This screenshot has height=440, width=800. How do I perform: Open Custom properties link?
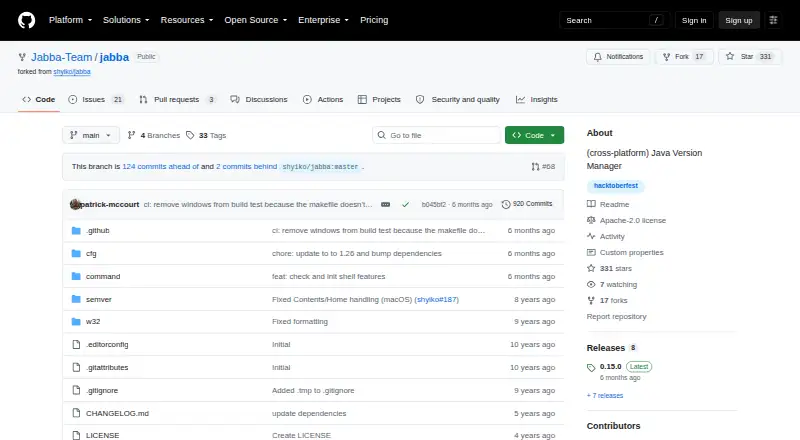coord(632,253)
